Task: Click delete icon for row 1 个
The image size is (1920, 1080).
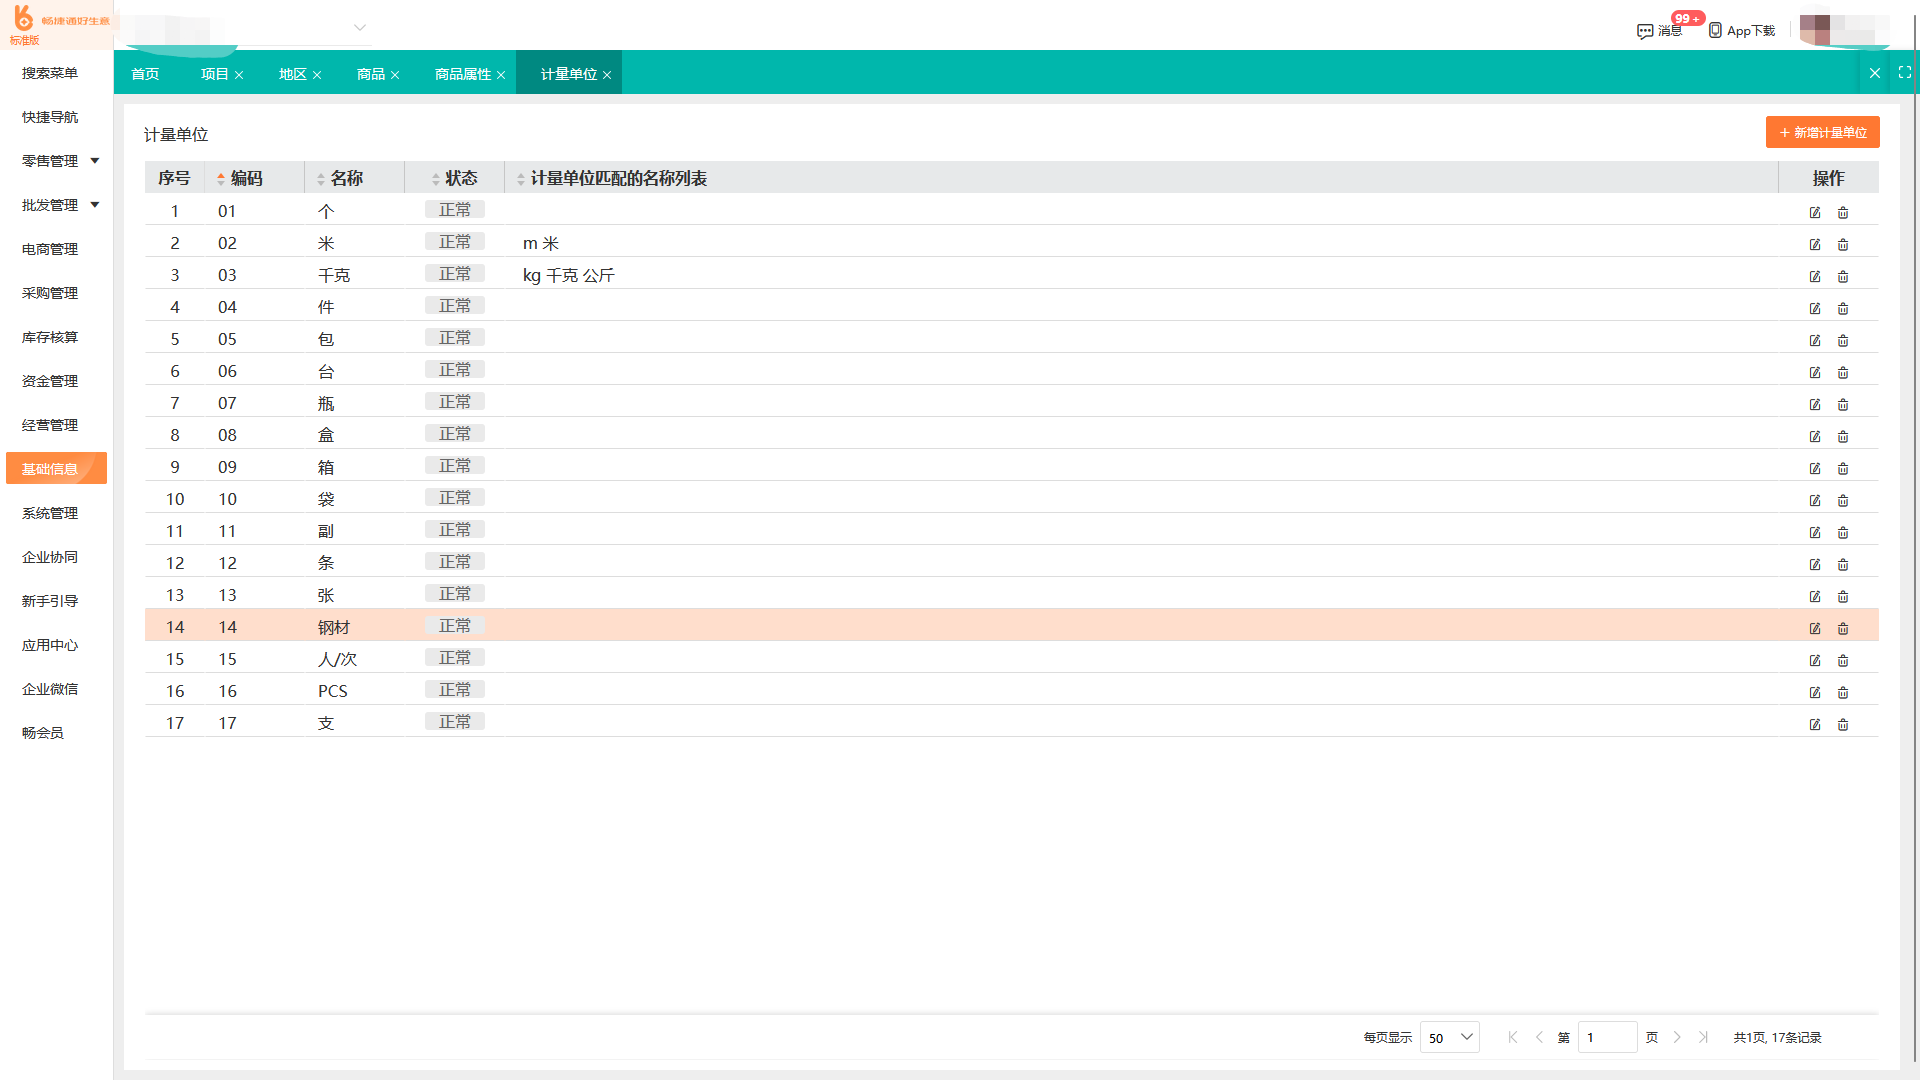Action: coord(1844,211)
